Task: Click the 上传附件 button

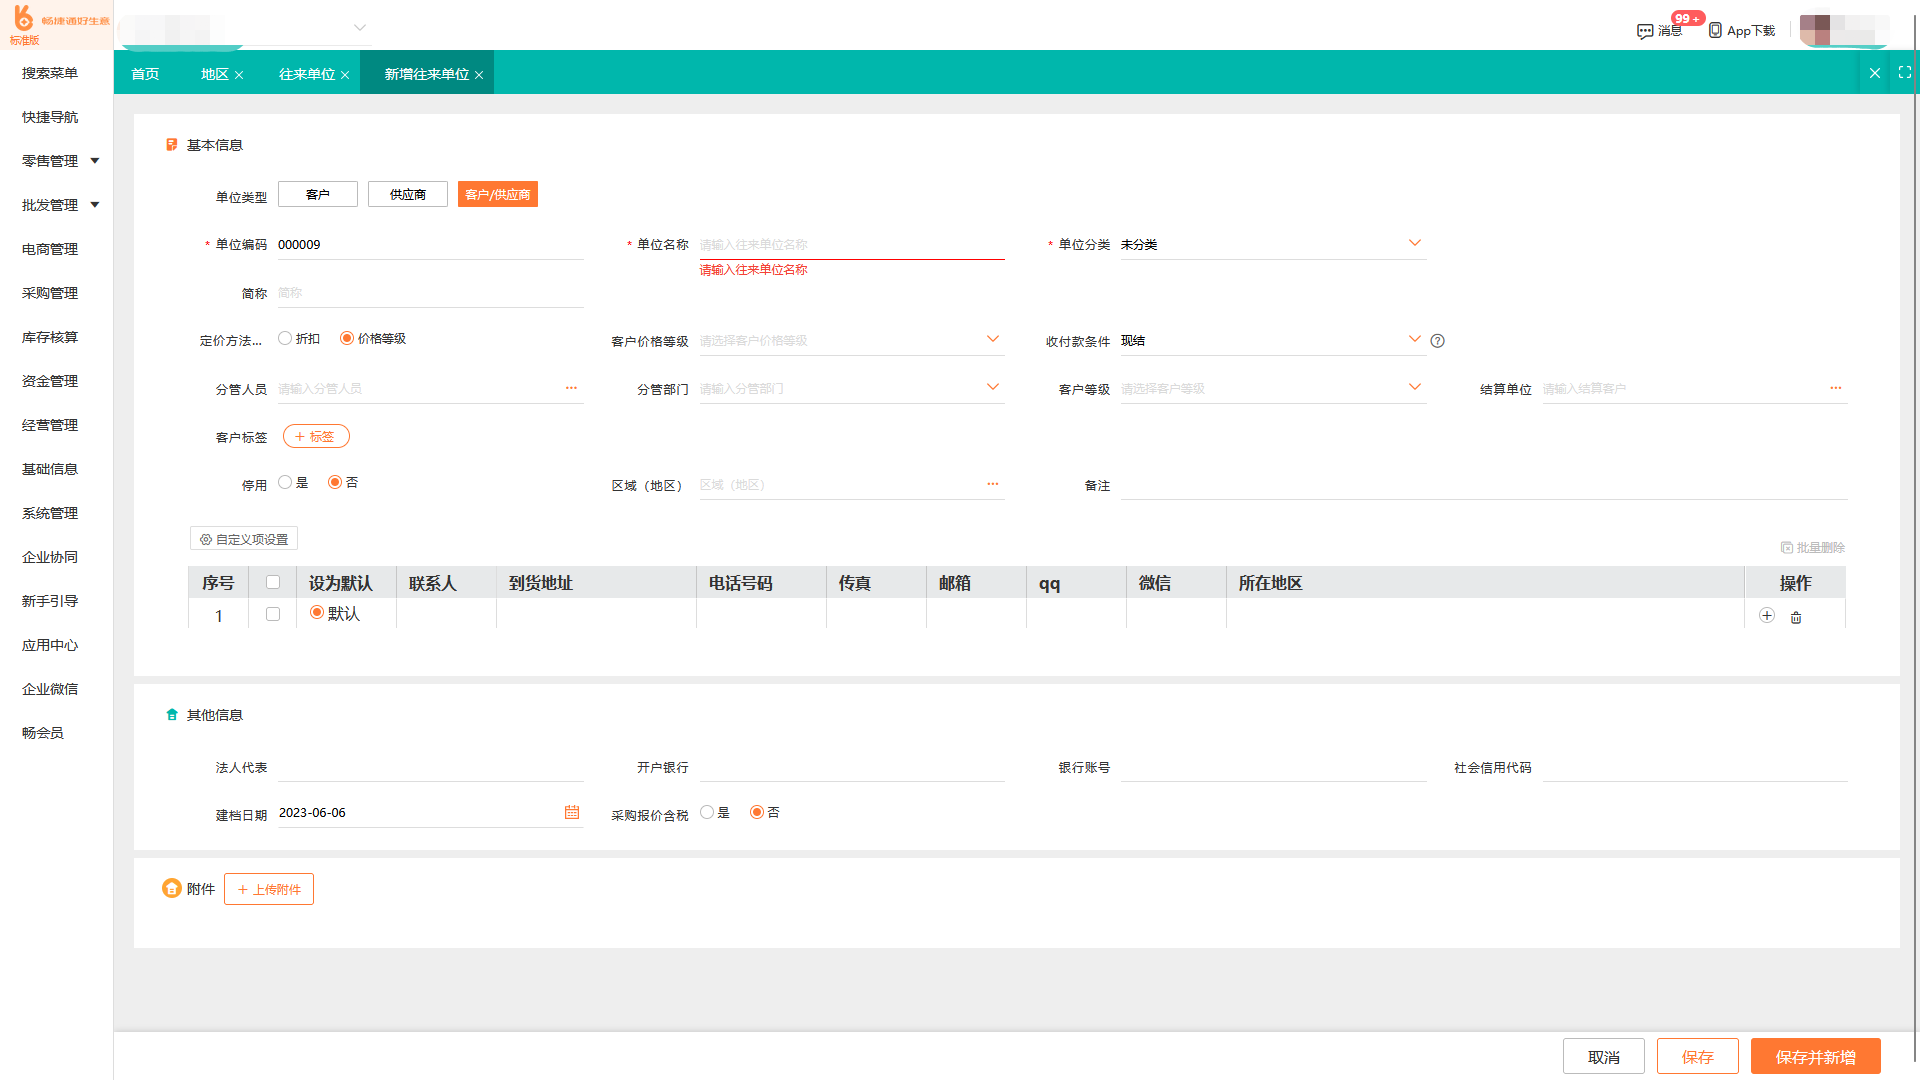Action: [x=268, y=889]
